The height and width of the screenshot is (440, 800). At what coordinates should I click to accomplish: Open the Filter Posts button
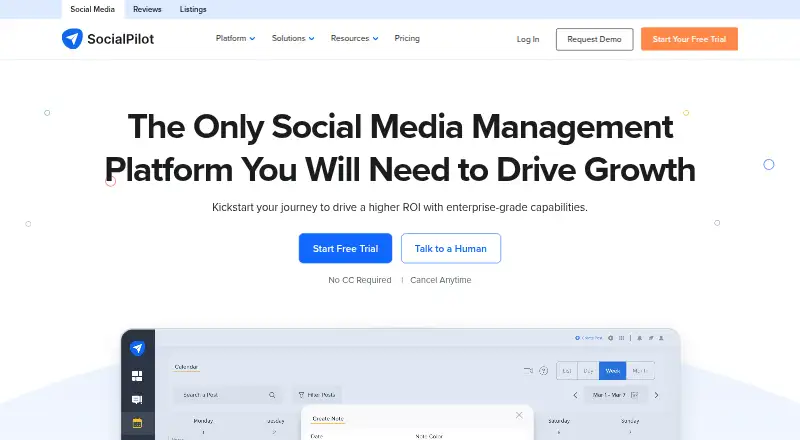pos(317,395)
